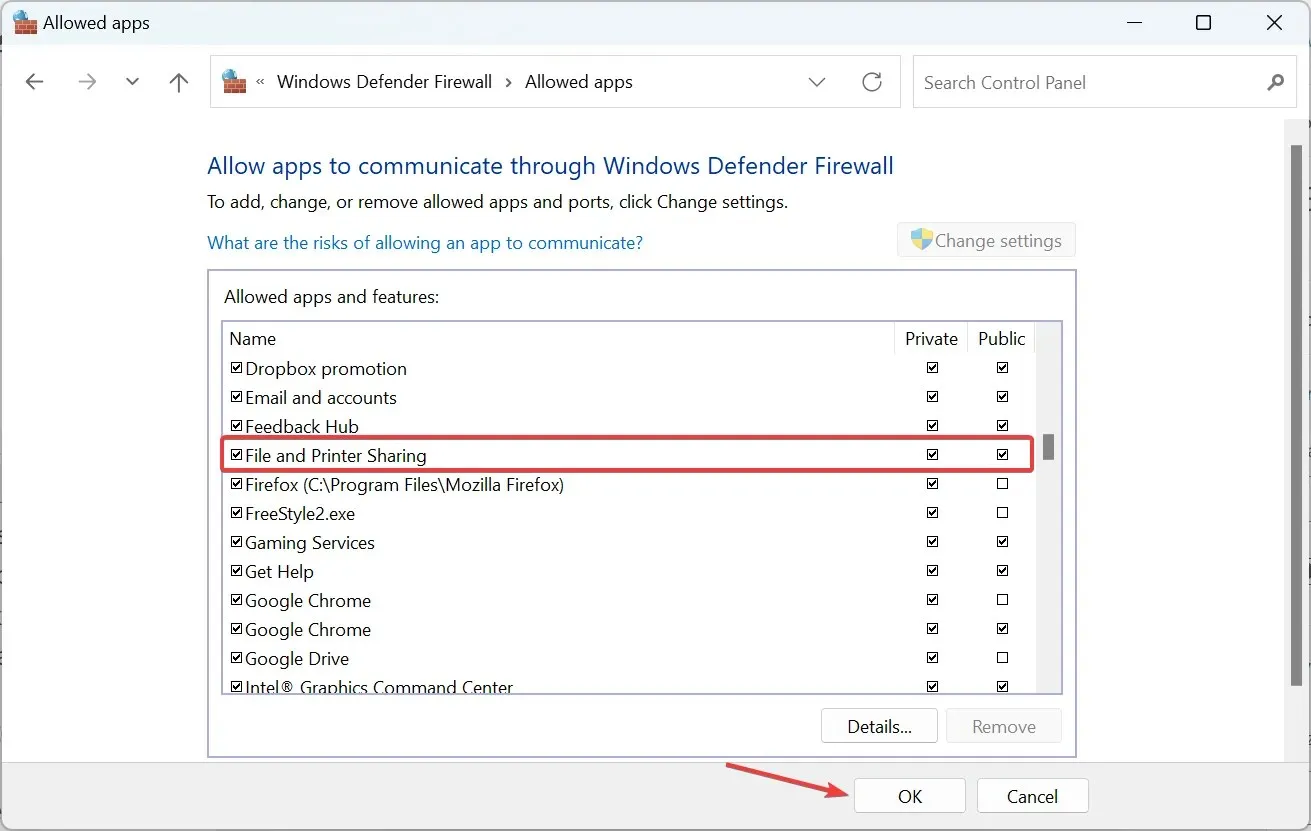The height and width of the screenshot is (831, 1311).
Task: Click the Forward navigation arrow
Action: click(87, 82)
